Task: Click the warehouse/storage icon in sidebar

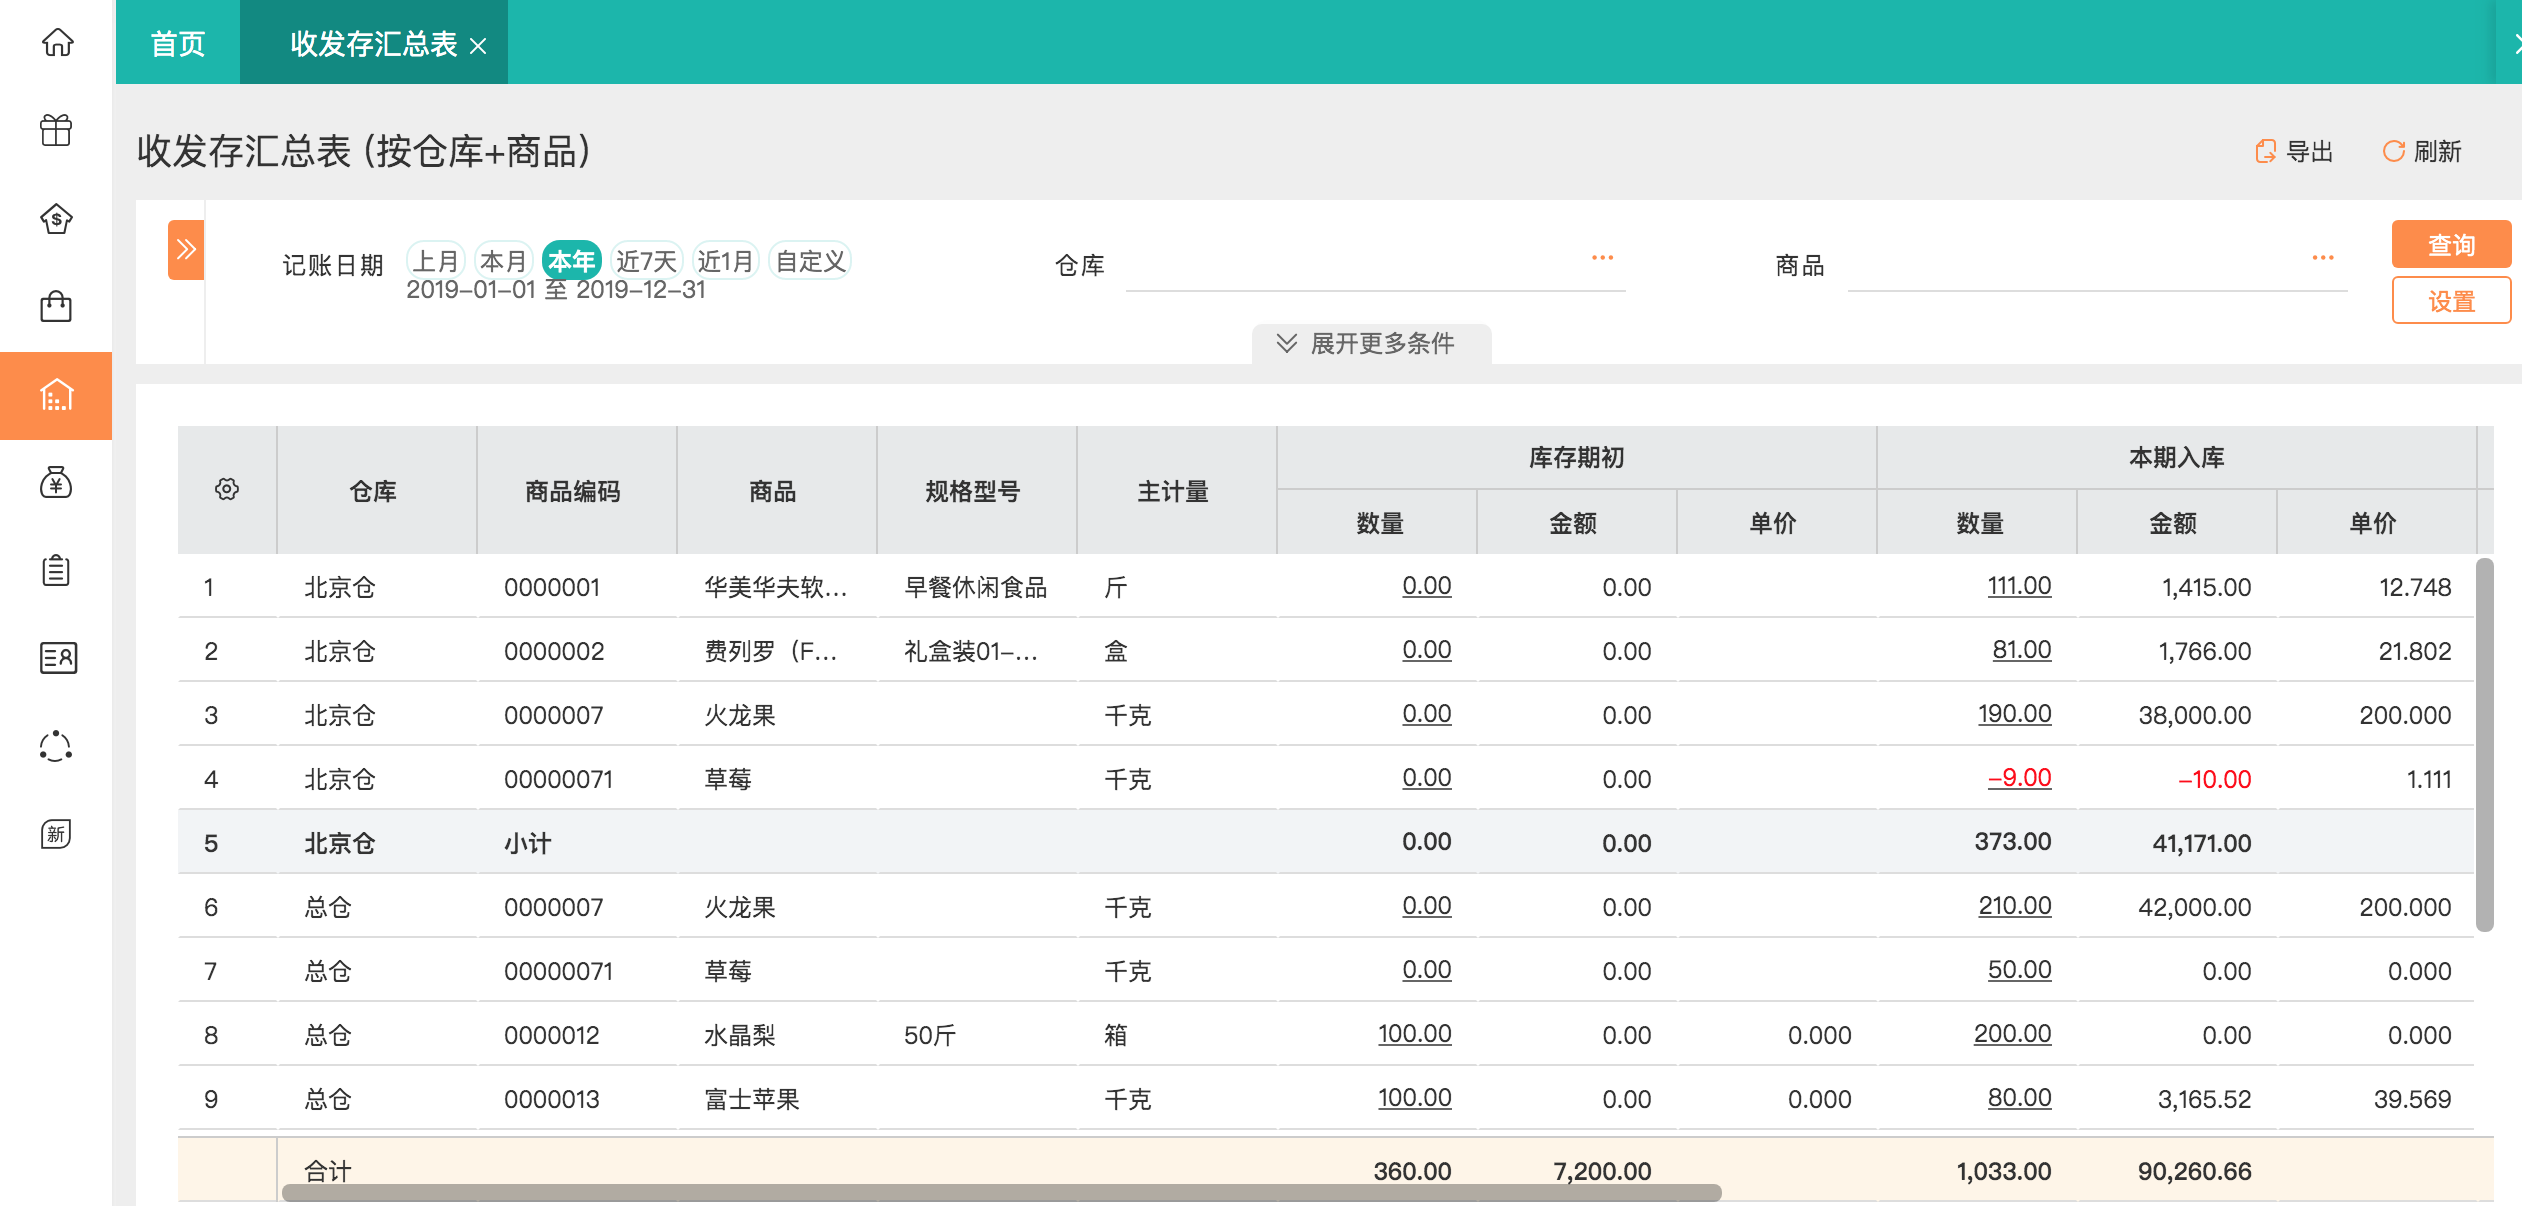Action: point(58,394)
